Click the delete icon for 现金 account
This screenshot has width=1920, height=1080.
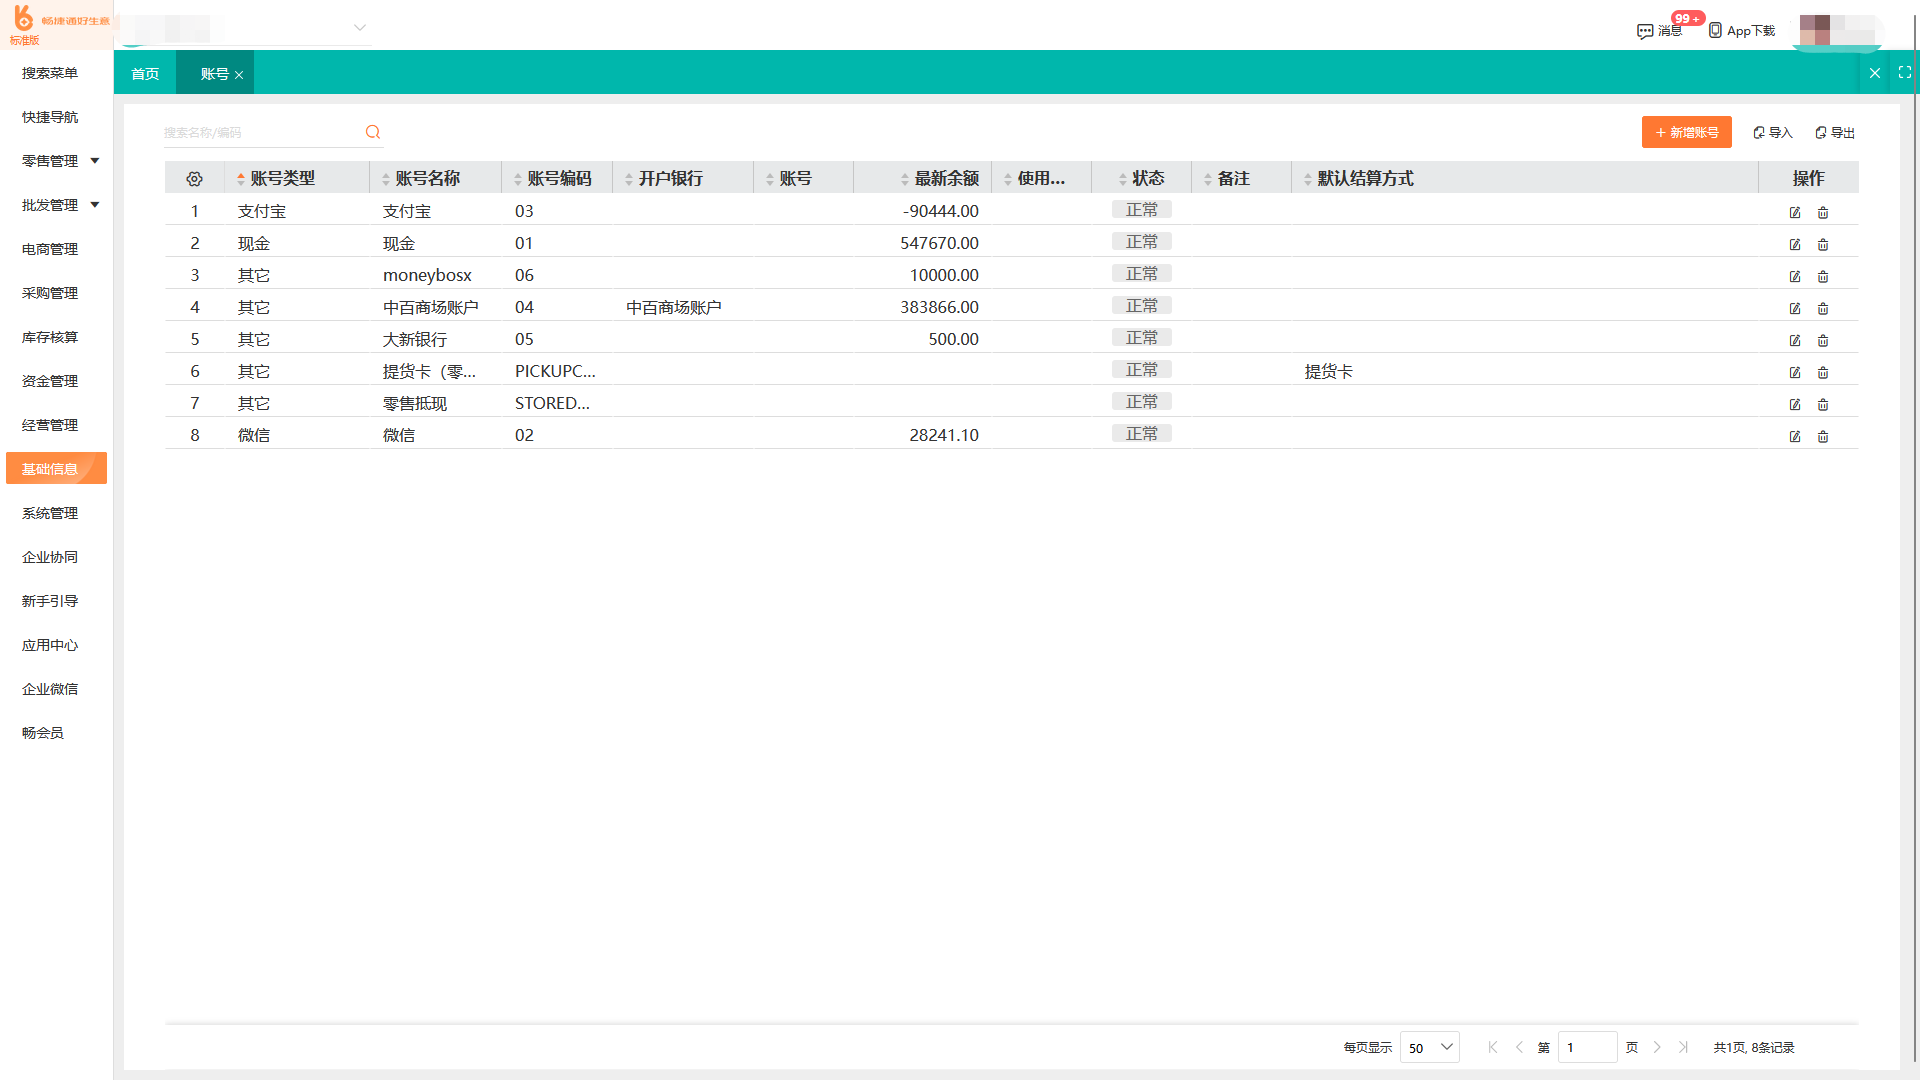tap(1824, 243)
